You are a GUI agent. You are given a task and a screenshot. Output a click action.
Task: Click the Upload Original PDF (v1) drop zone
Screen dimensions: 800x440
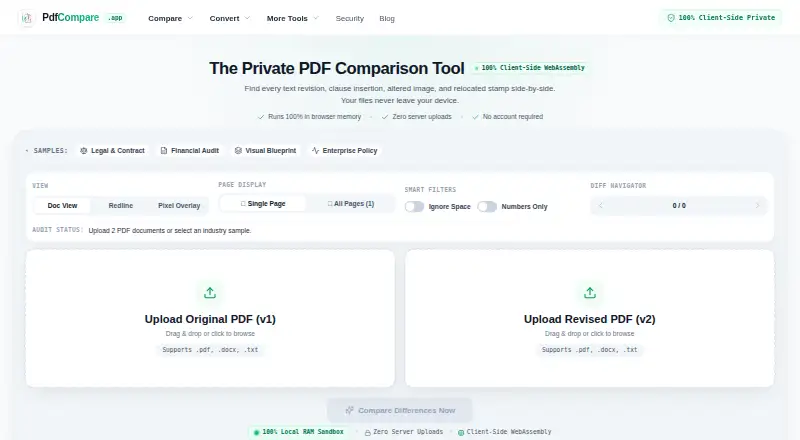pyautogui.click(x=210, y=318)
